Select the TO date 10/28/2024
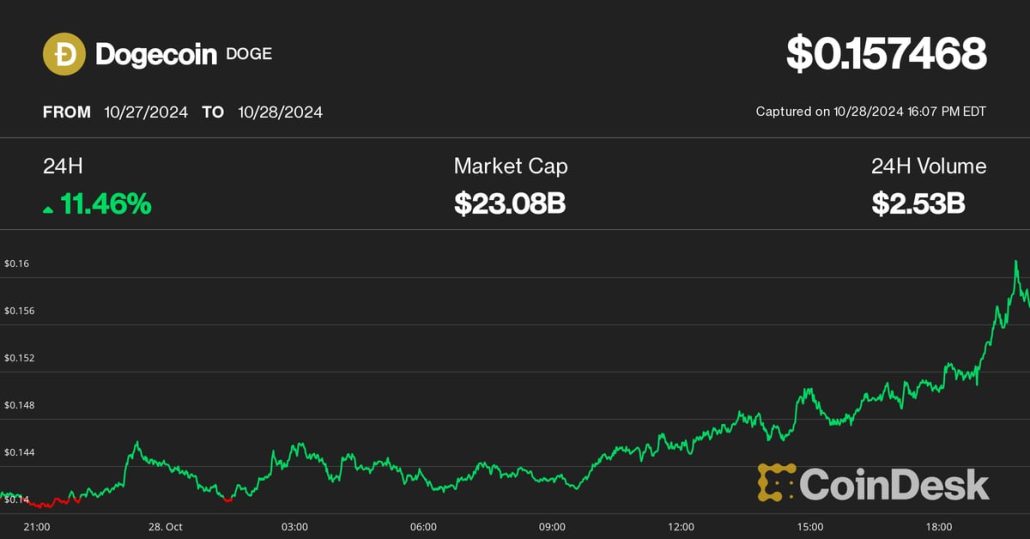The image size is (1030, 539). click(x=280, y=112)
